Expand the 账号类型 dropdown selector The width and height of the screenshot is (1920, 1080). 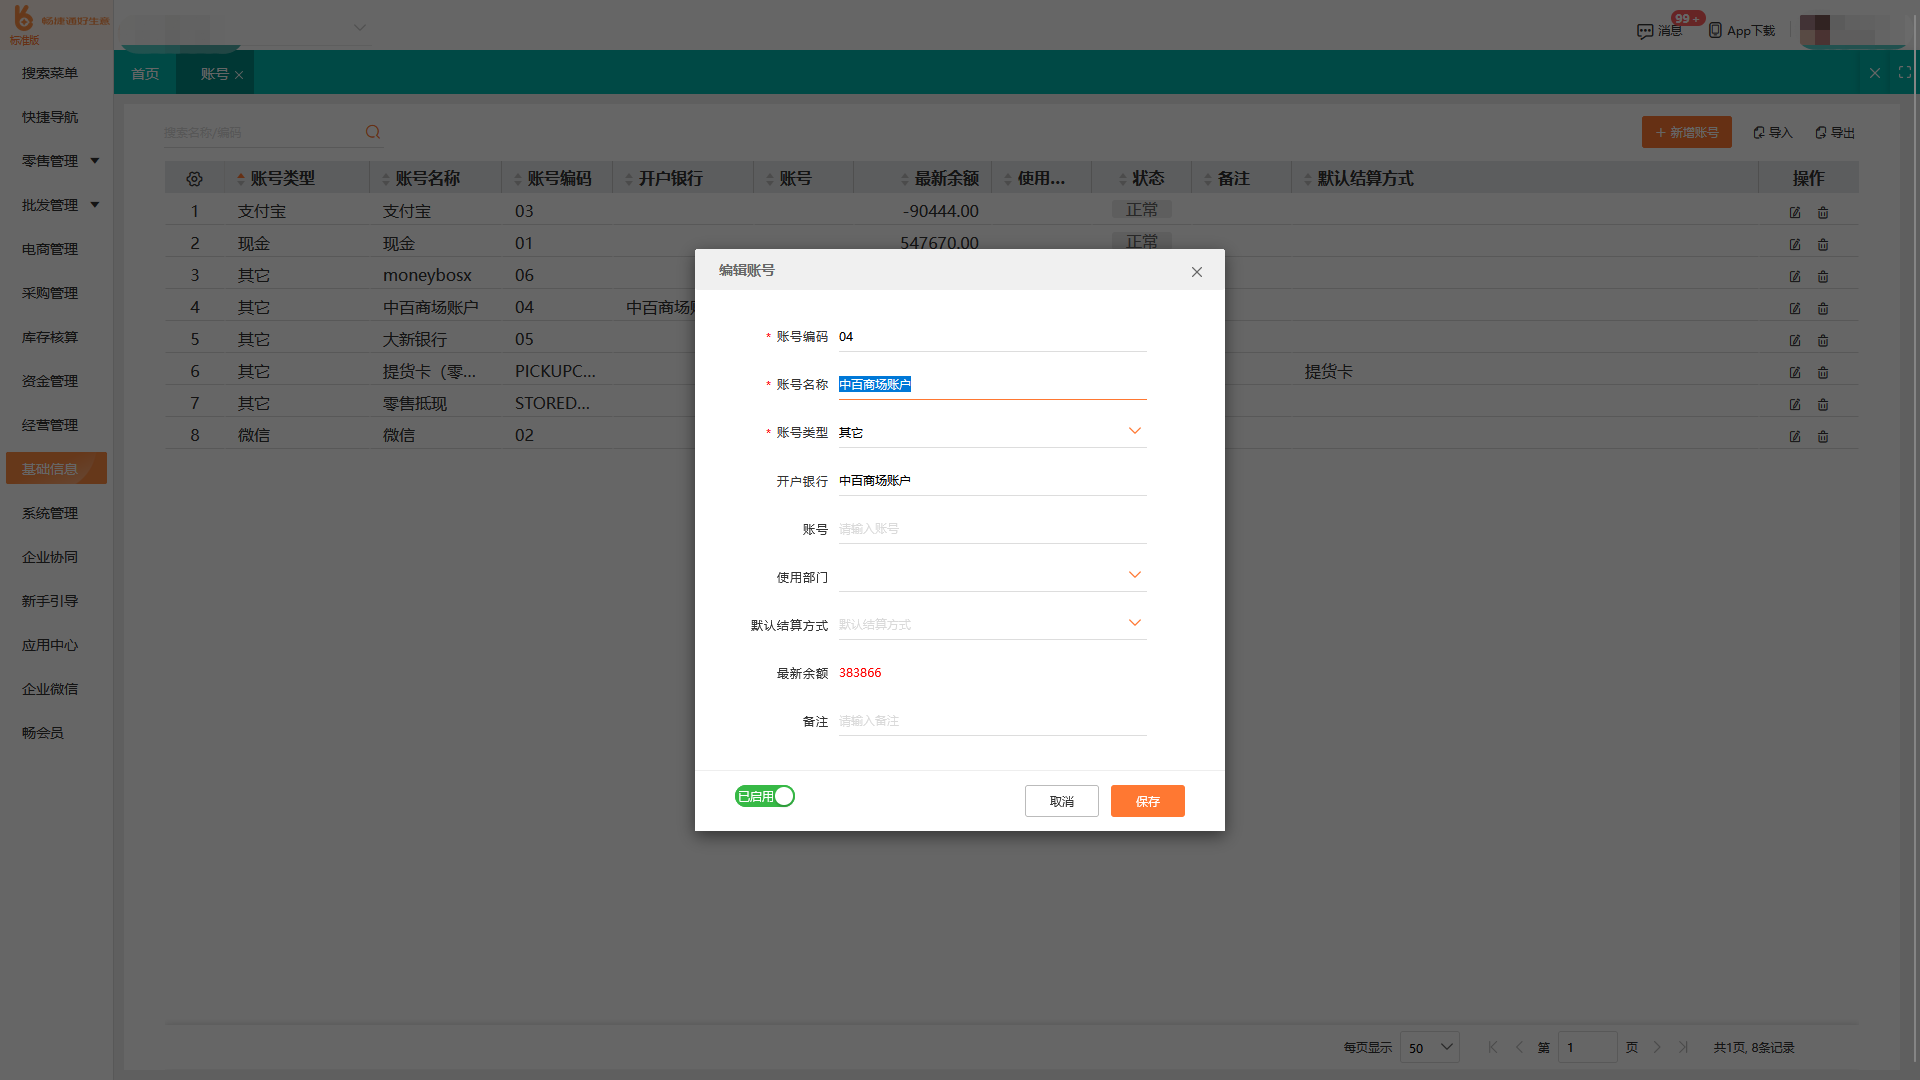1135,431
